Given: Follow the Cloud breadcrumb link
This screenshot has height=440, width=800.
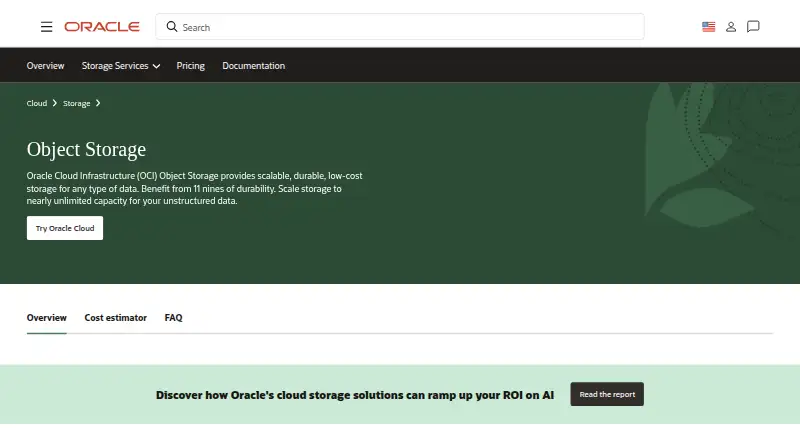Looking at the screenshot, I should point(37,103).
